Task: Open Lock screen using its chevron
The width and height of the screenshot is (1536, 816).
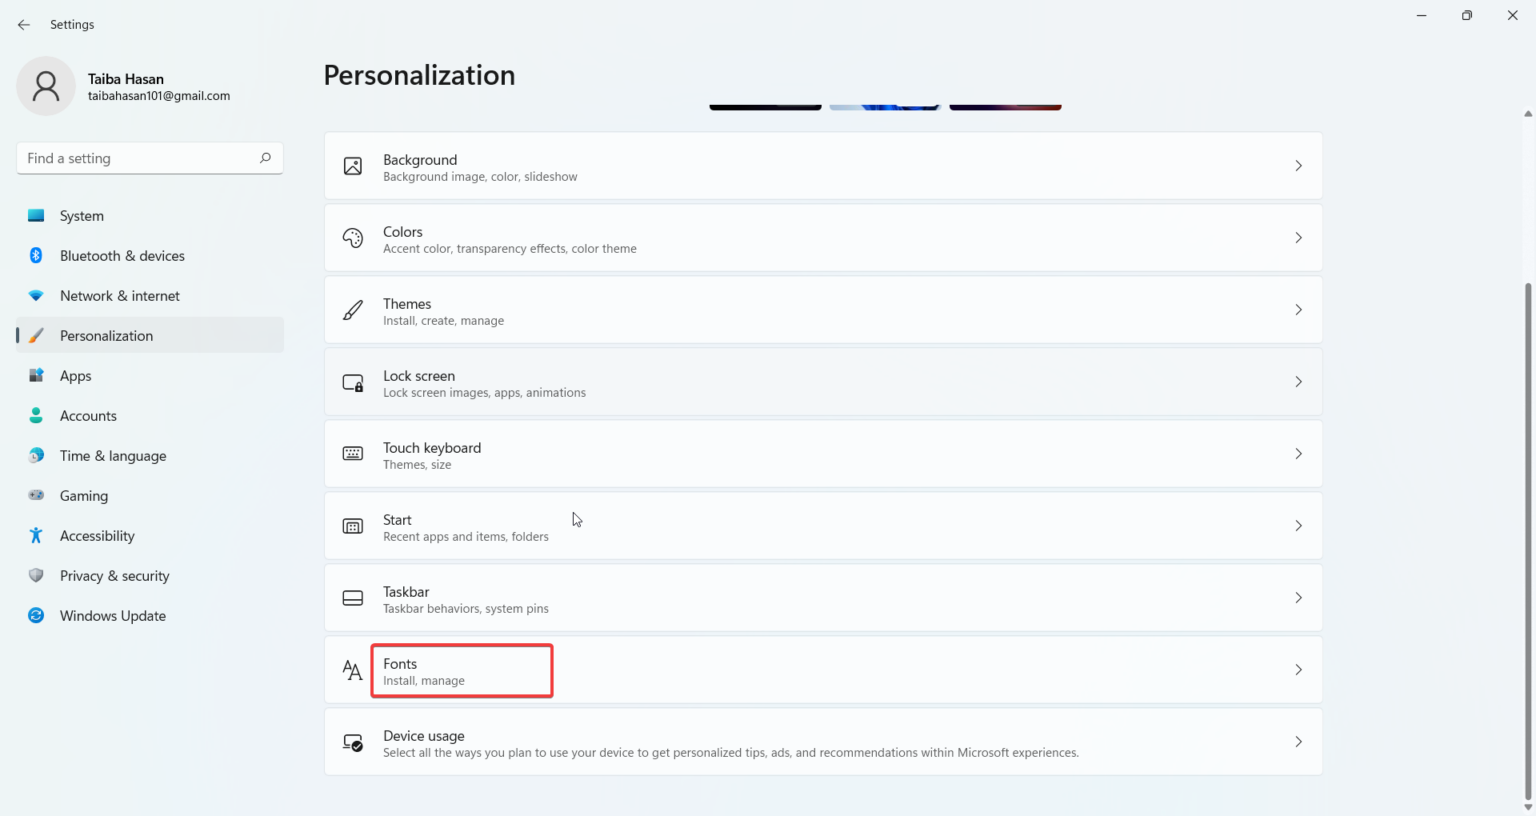Action: (1298, 382)
